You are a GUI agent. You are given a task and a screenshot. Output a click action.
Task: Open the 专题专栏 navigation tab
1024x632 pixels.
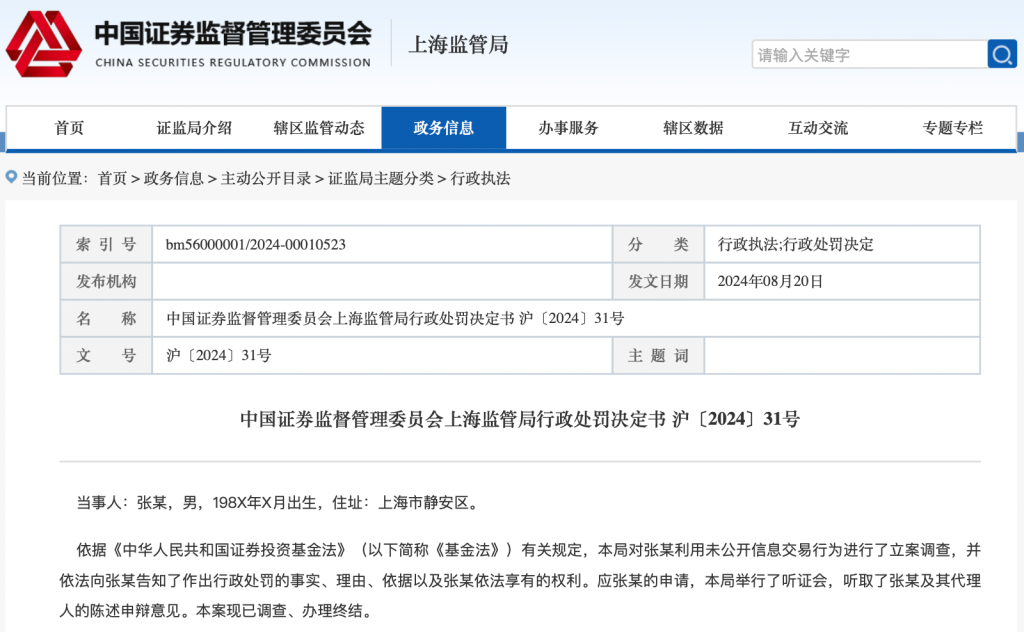point(952,128)
